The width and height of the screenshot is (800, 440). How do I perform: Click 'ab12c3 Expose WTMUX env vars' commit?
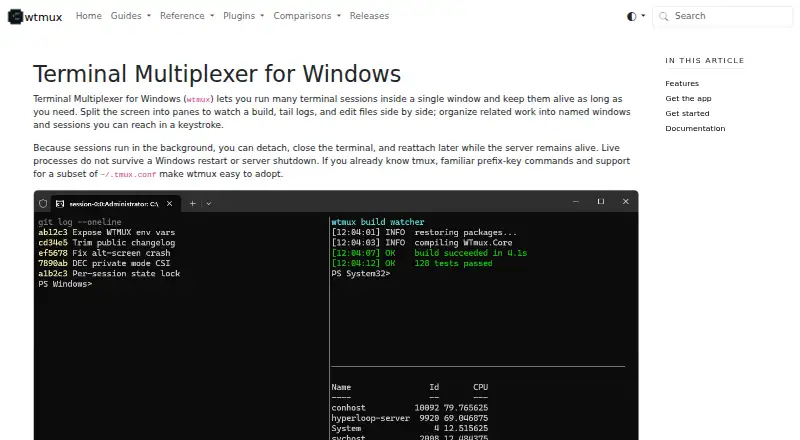[x=107, y=232]
